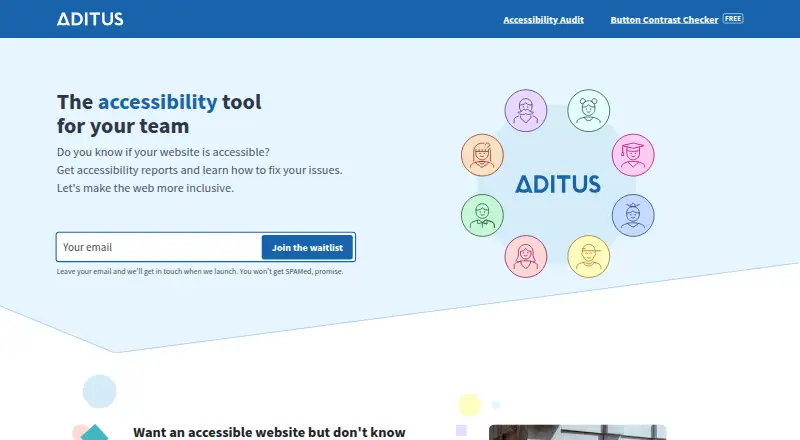This screenshot has width=800, height=440.
Task: Open the Button Contrast Checker link
Action: pos(664,20)
